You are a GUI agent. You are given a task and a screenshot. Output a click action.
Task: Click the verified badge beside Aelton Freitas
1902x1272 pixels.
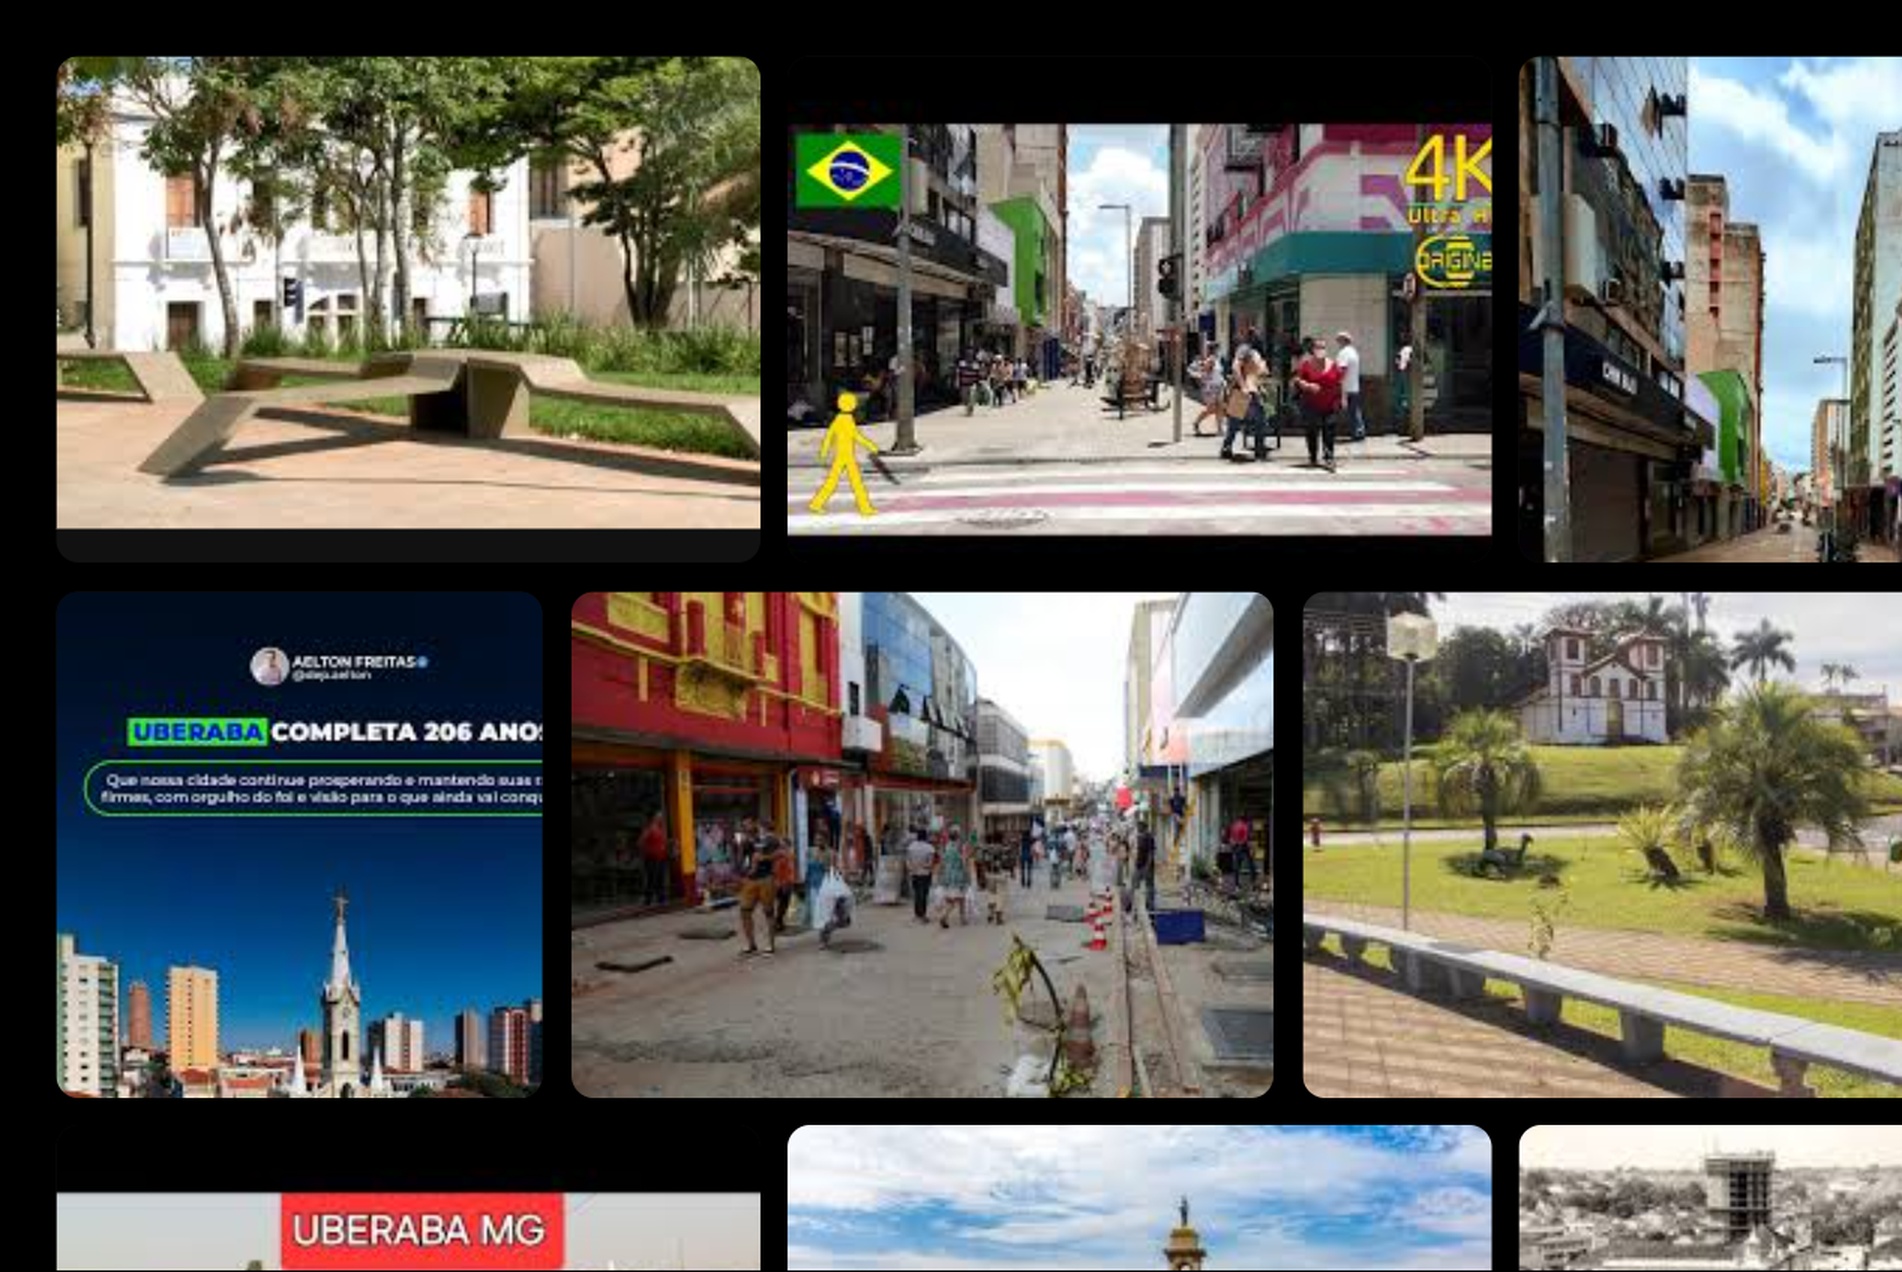point(423,662)
